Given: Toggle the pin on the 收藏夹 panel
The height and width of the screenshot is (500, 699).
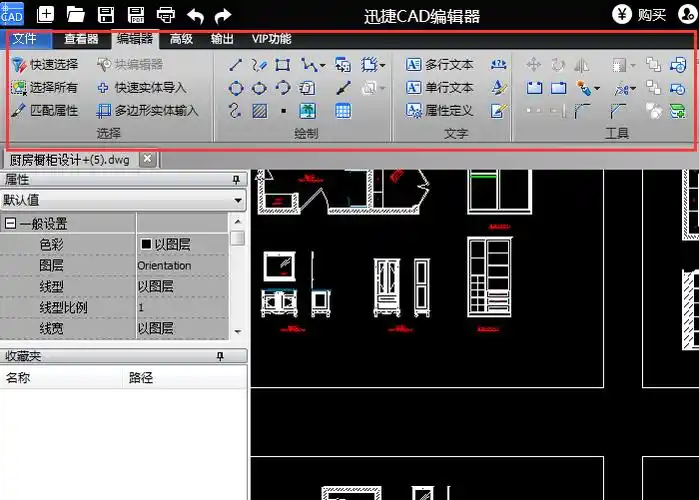Looking at the screenshot, I should pos(221,357).
